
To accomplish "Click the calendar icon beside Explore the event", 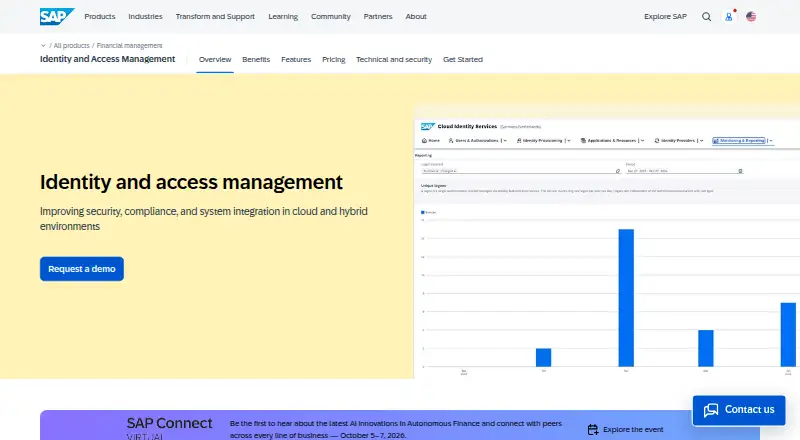I will 593,429.
